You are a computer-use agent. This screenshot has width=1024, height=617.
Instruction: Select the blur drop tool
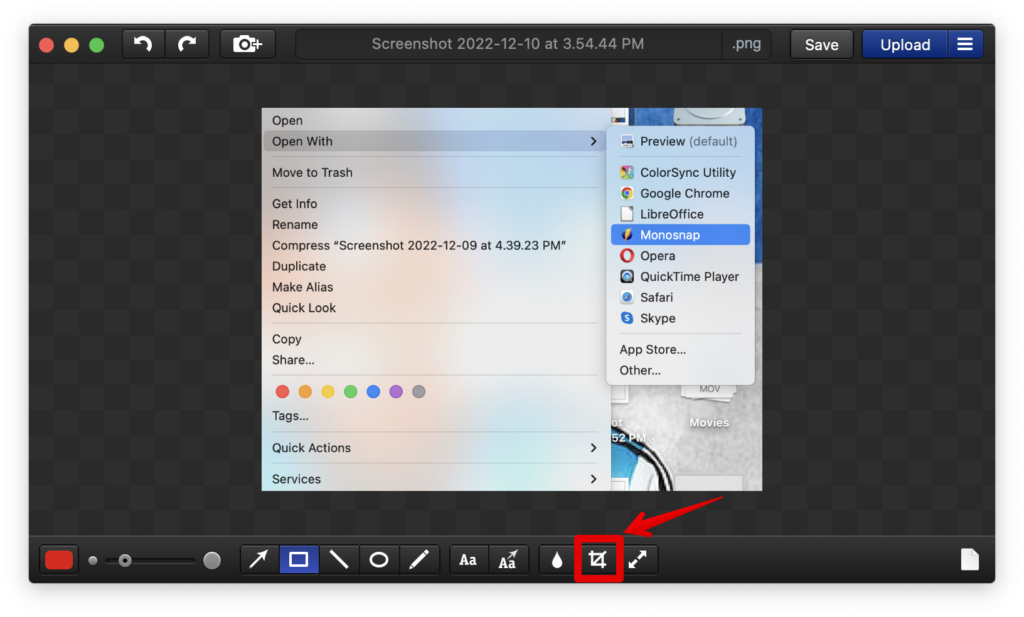tap(557, 560)
